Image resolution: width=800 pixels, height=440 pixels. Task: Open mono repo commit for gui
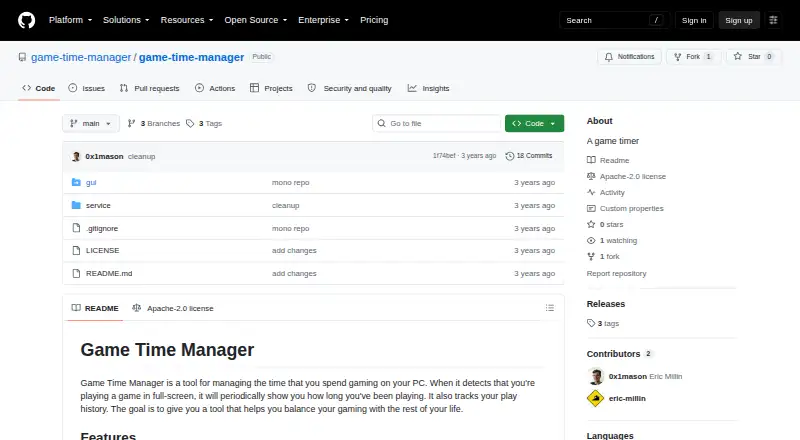point(290,182)
